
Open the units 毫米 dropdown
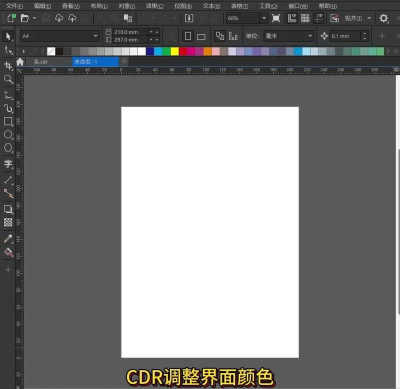(x=310, y=36)
